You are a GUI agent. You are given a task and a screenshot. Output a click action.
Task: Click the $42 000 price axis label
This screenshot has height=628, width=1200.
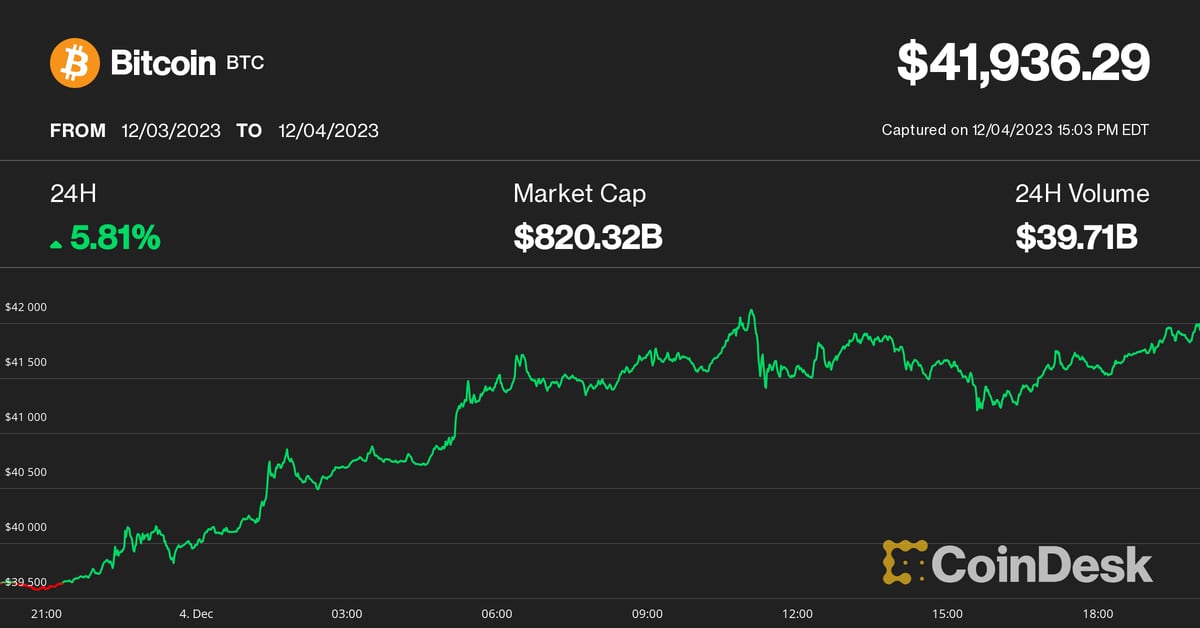[26, 307]
